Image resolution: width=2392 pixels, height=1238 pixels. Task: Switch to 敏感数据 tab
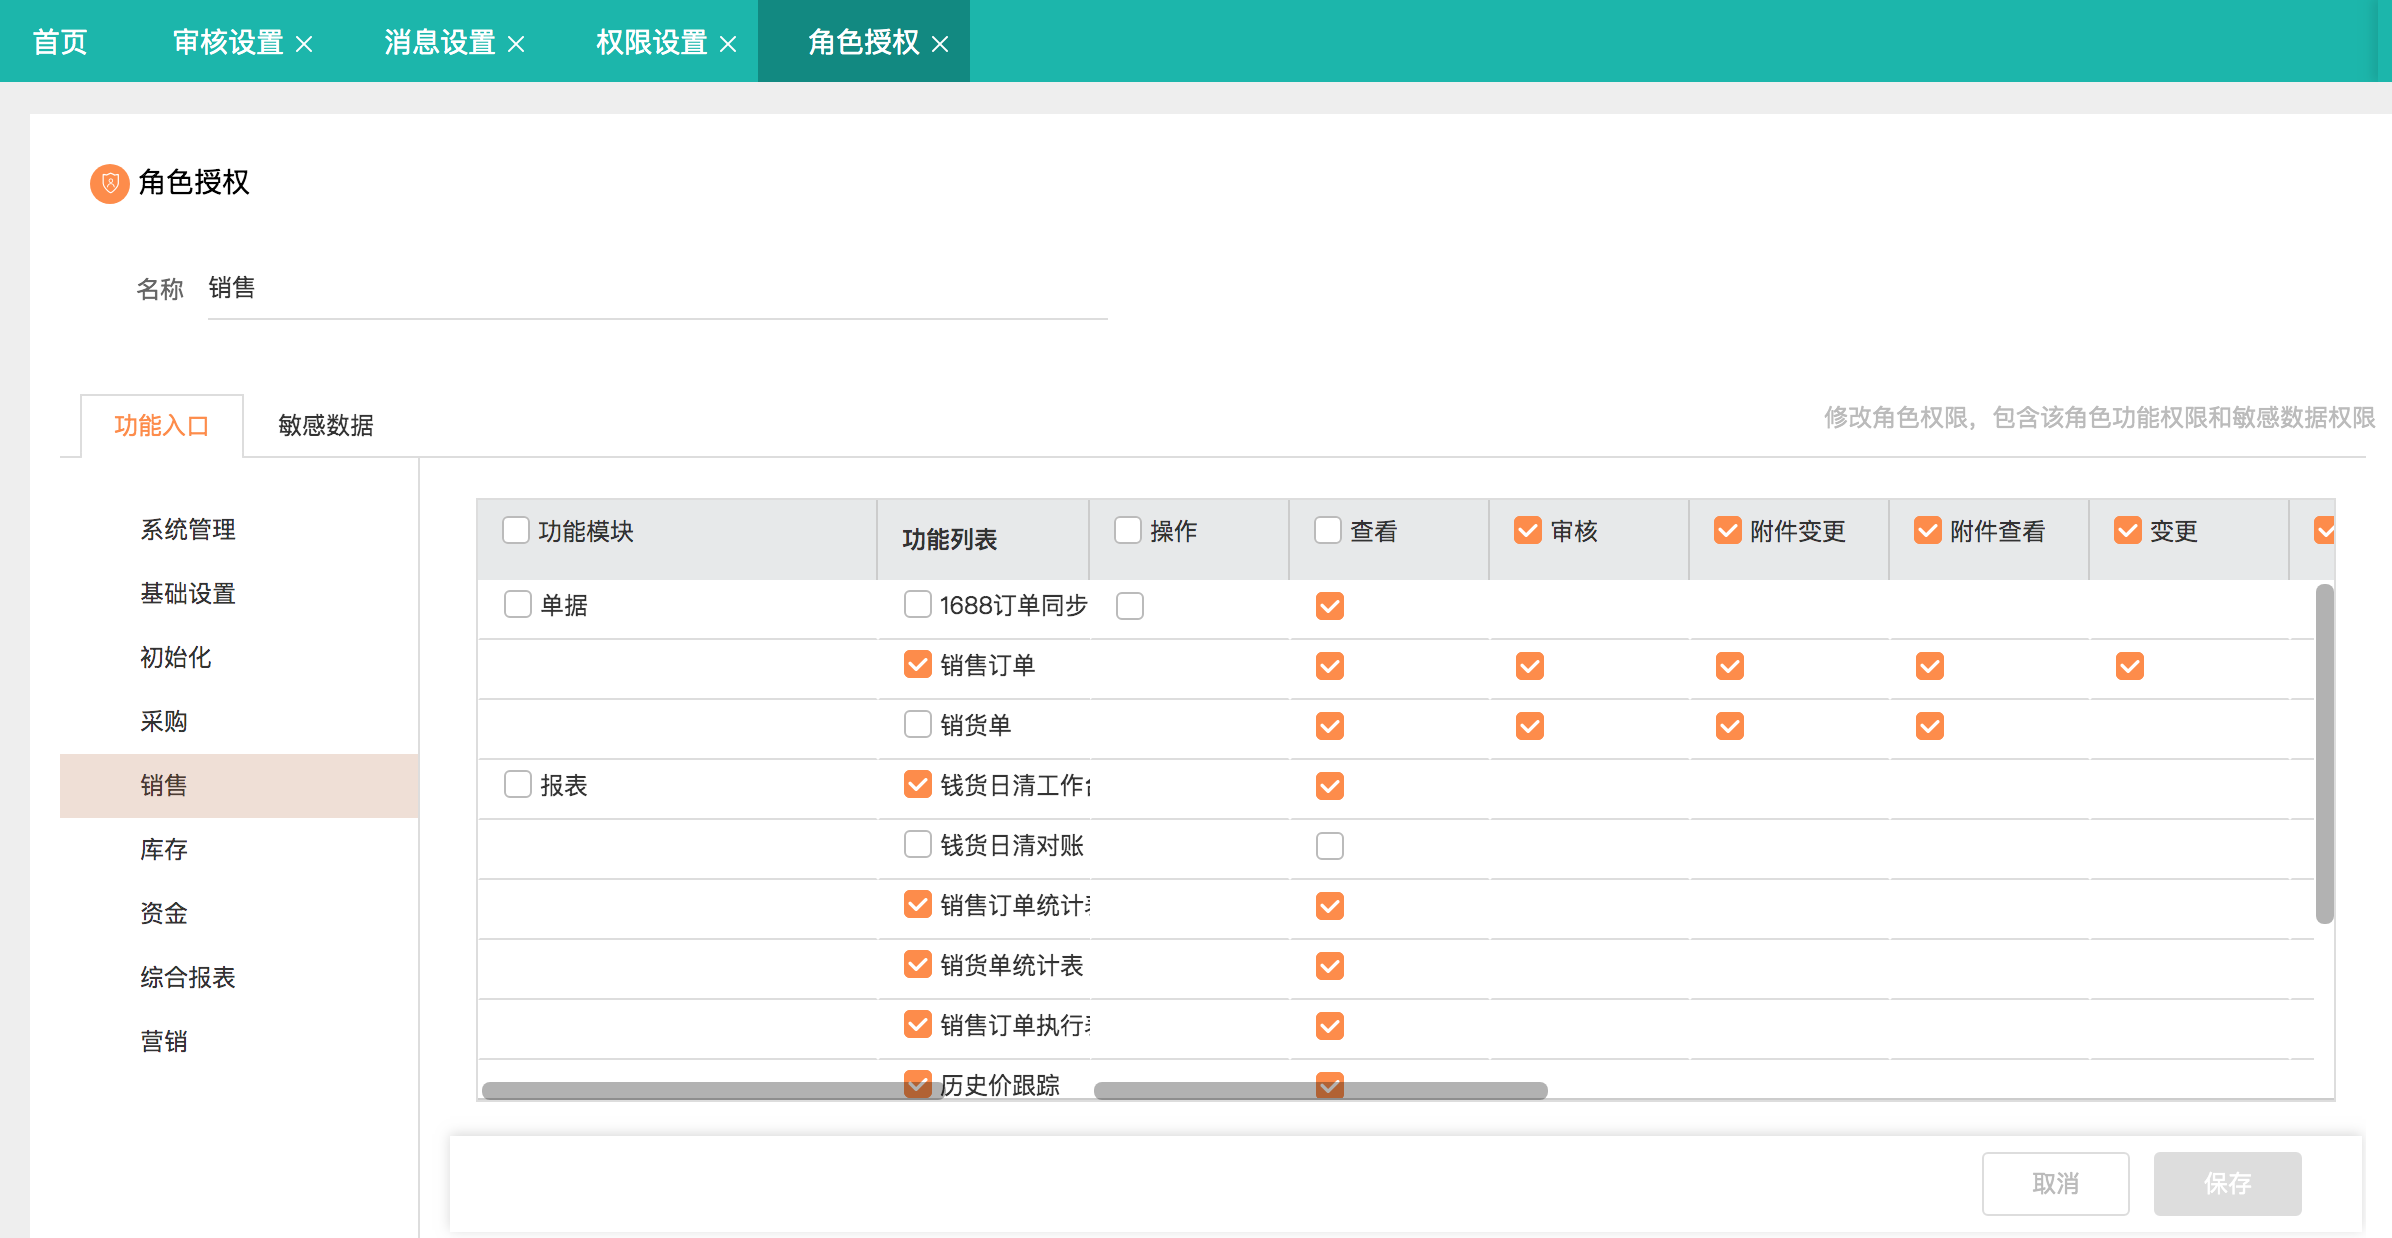[x=325, y=423]
